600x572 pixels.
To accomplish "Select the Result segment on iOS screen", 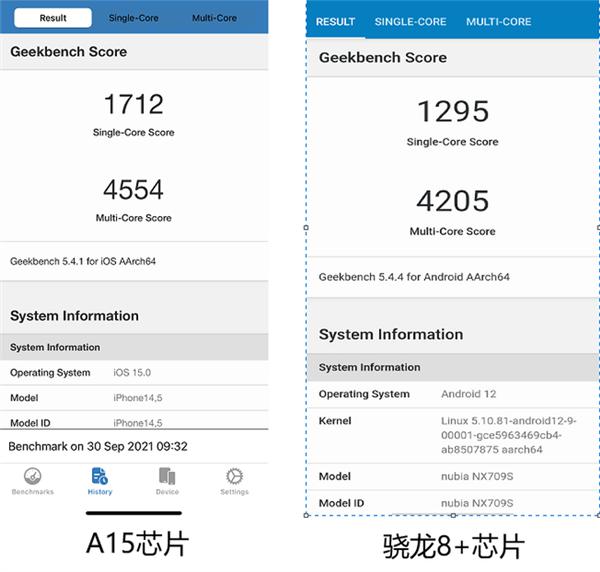I will [x=53, y=18].
